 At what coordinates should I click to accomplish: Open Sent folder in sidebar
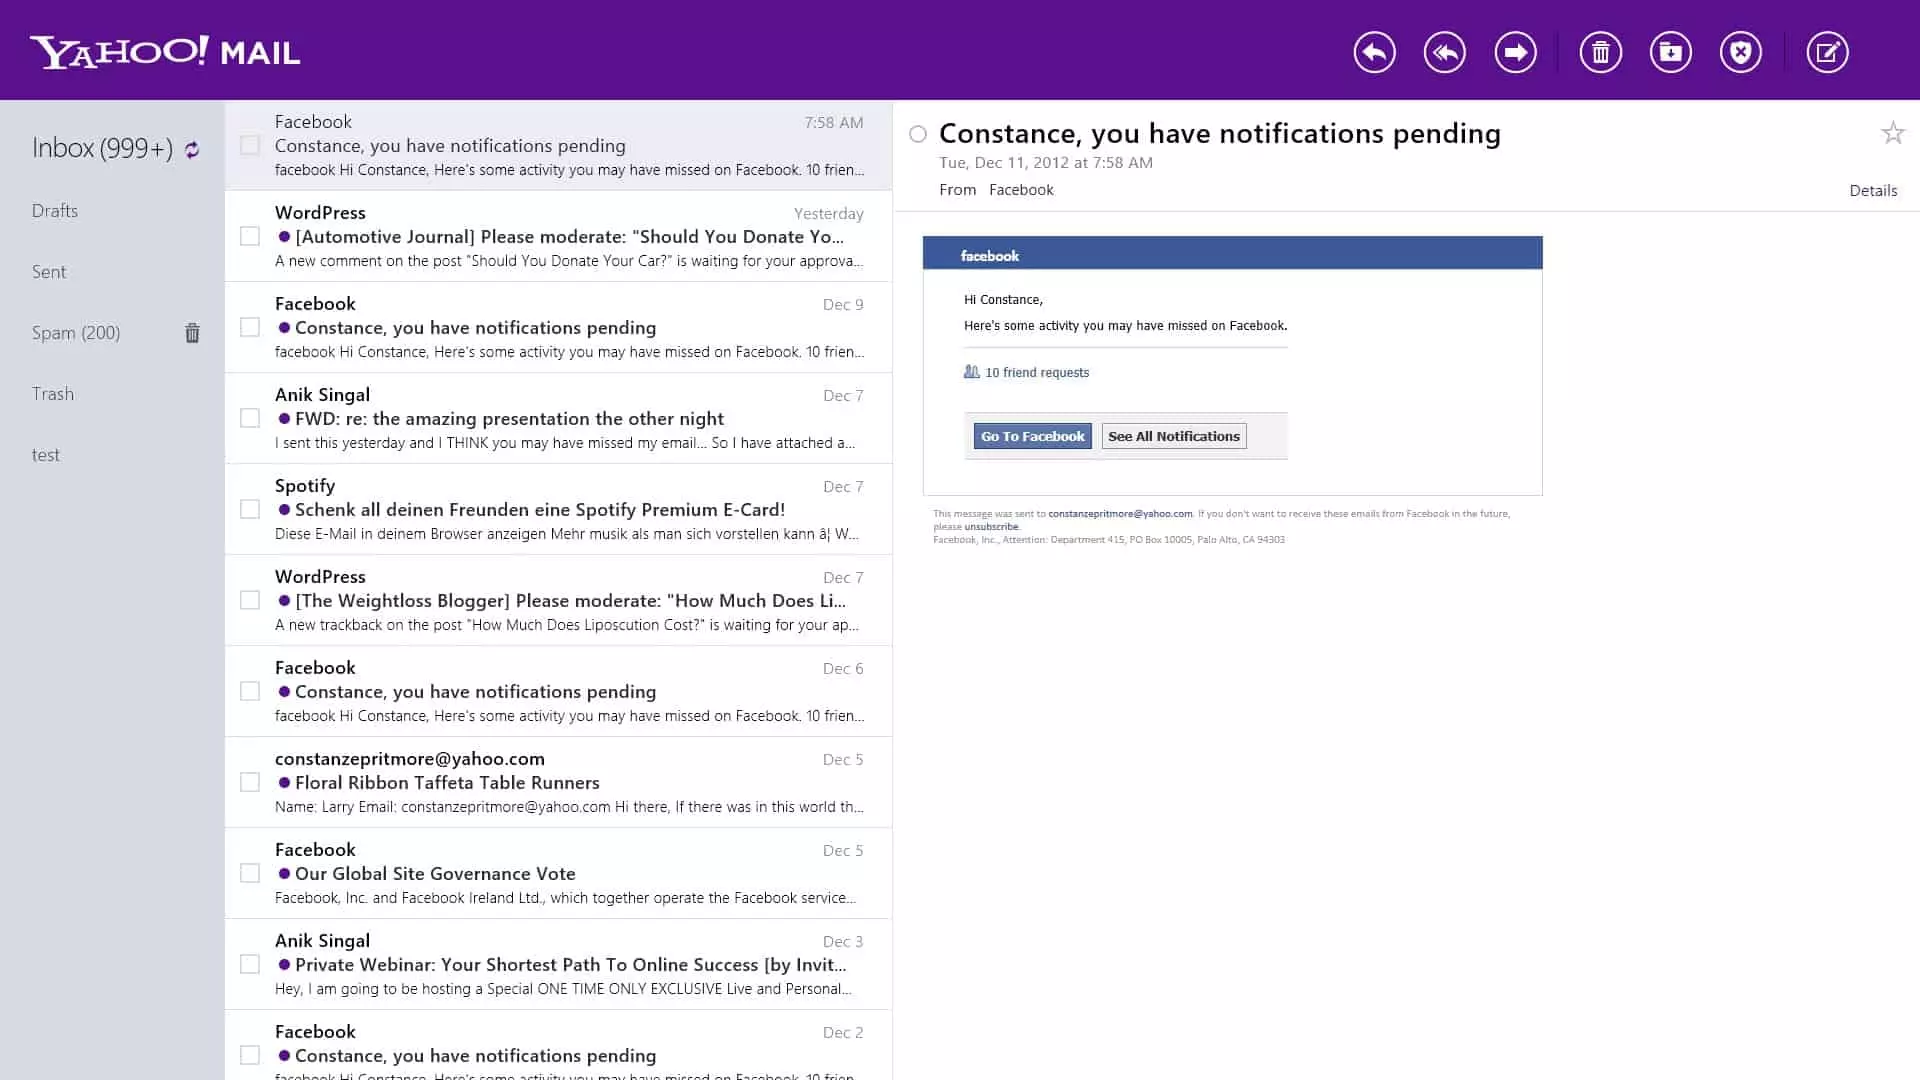pyautogui.click(x=47, y=270)
